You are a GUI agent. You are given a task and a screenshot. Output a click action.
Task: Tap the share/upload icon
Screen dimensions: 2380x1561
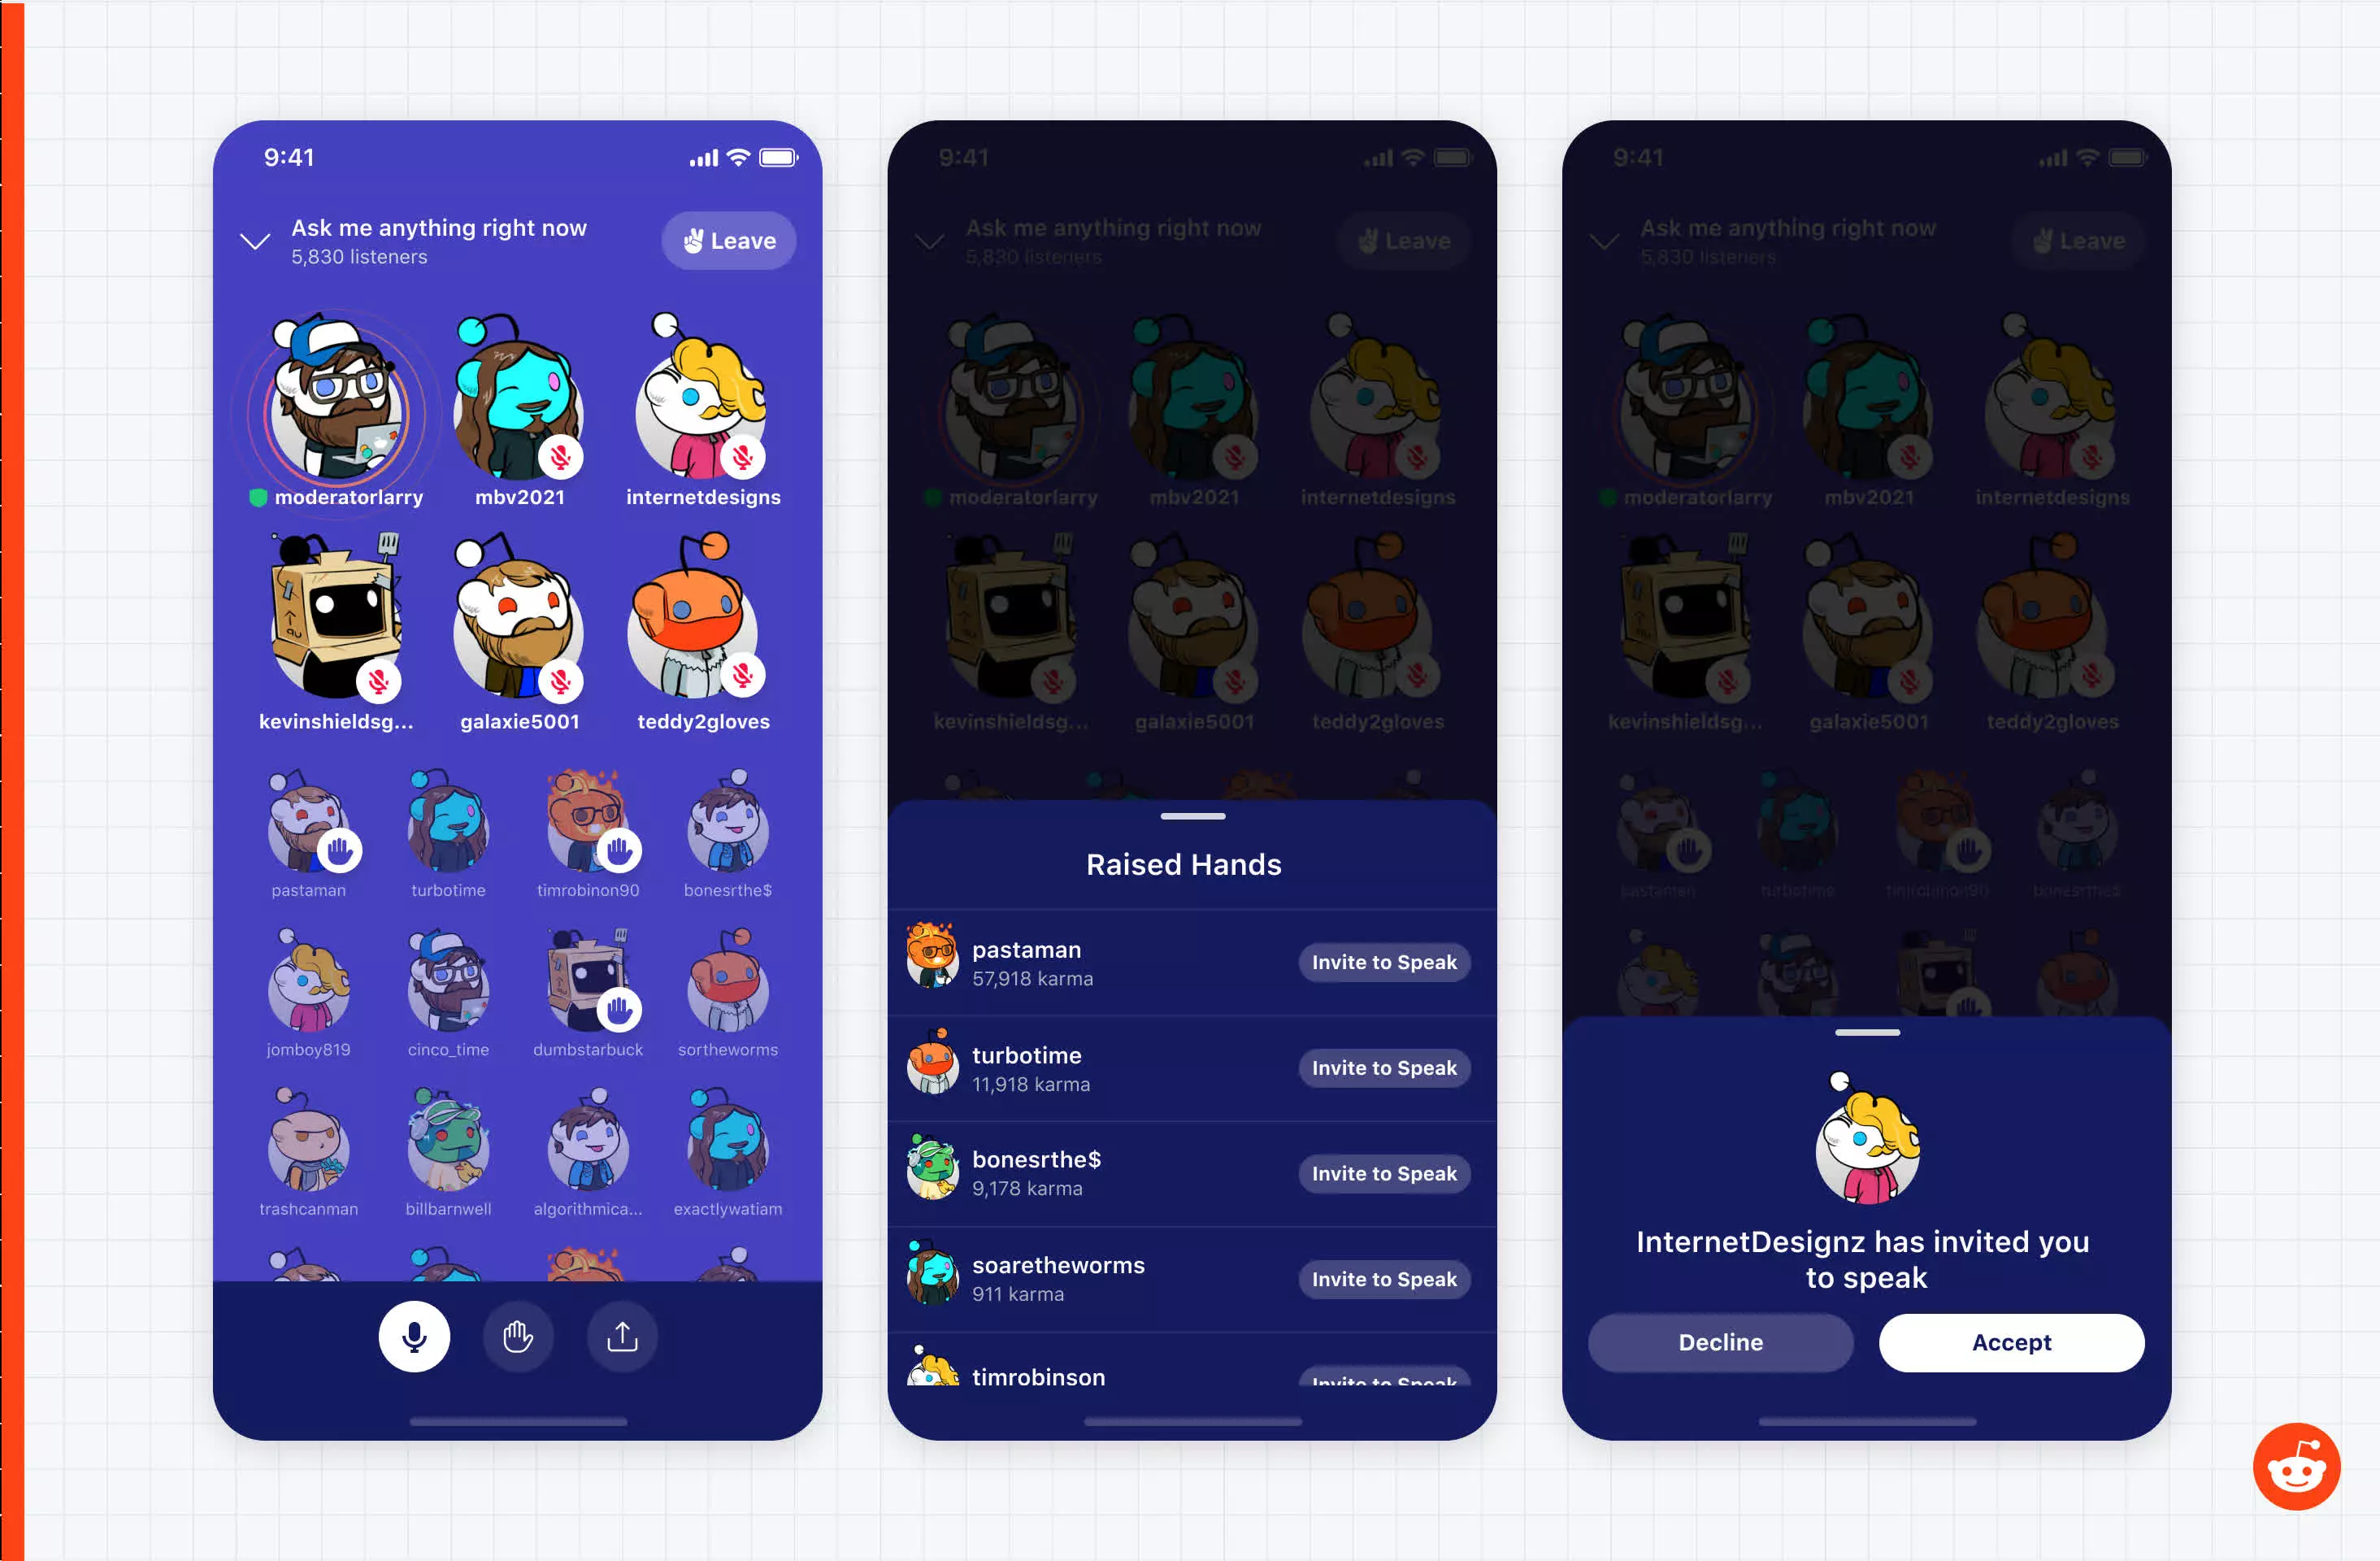click(x=622, y=1338)
